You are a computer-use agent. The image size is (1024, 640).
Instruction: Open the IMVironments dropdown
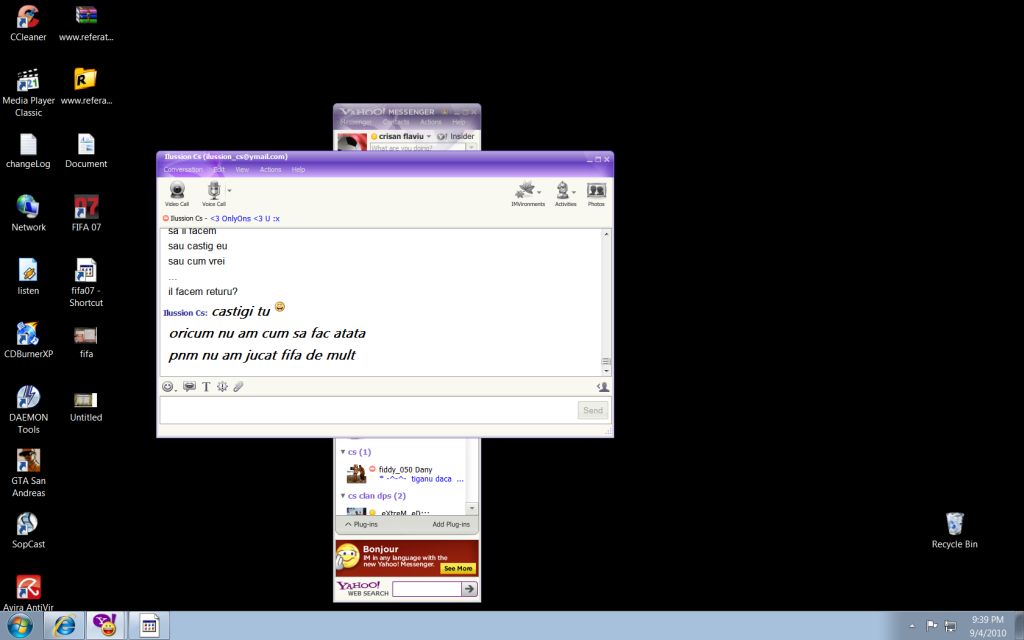tap(527, 191)
